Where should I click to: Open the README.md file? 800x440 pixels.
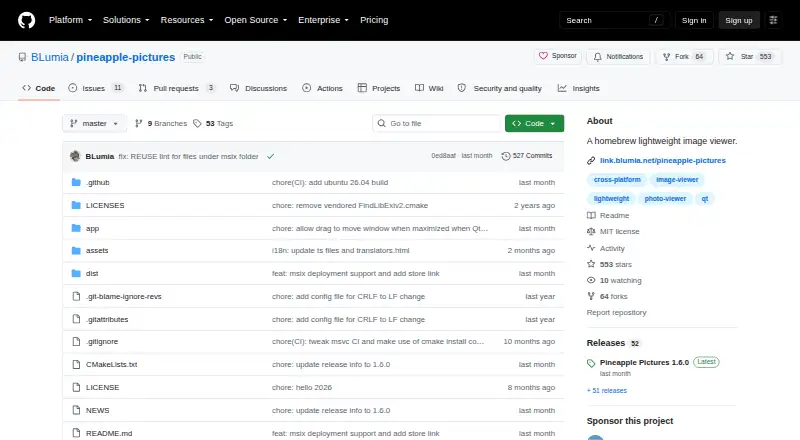click(x=109, y=433)
